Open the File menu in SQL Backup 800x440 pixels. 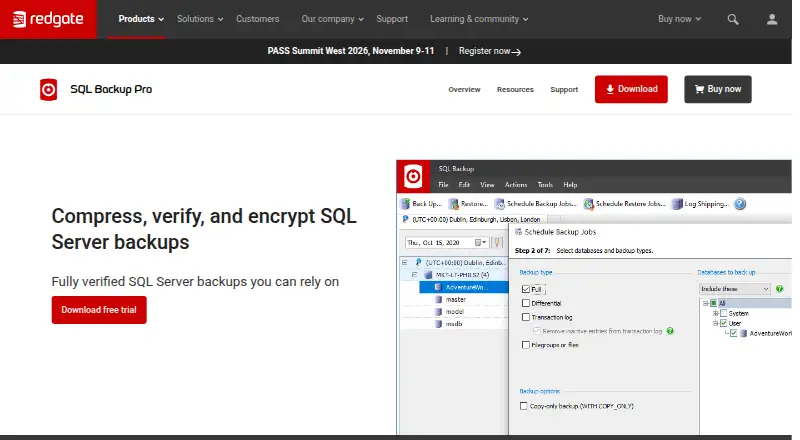443,185
